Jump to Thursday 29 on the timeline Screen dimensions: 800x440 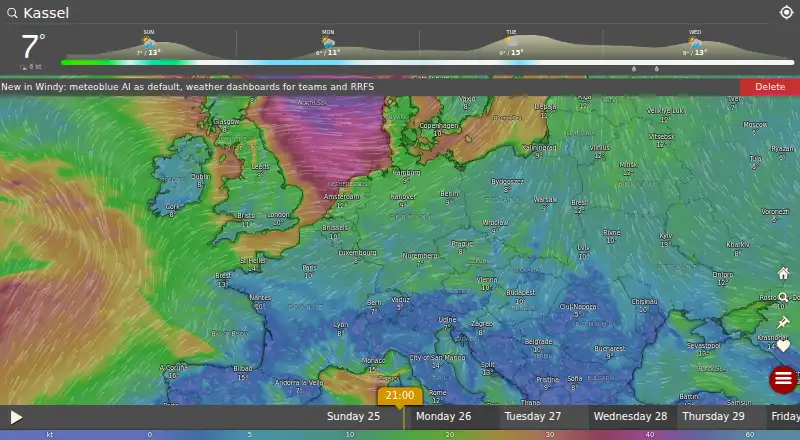click(713, 417)
